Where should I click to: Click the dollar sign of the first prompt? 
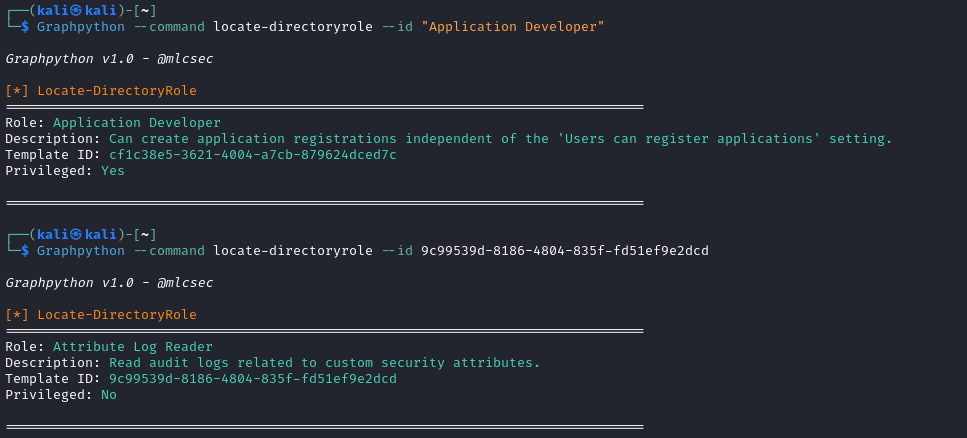pyautogui.click(x=26, y=27)
